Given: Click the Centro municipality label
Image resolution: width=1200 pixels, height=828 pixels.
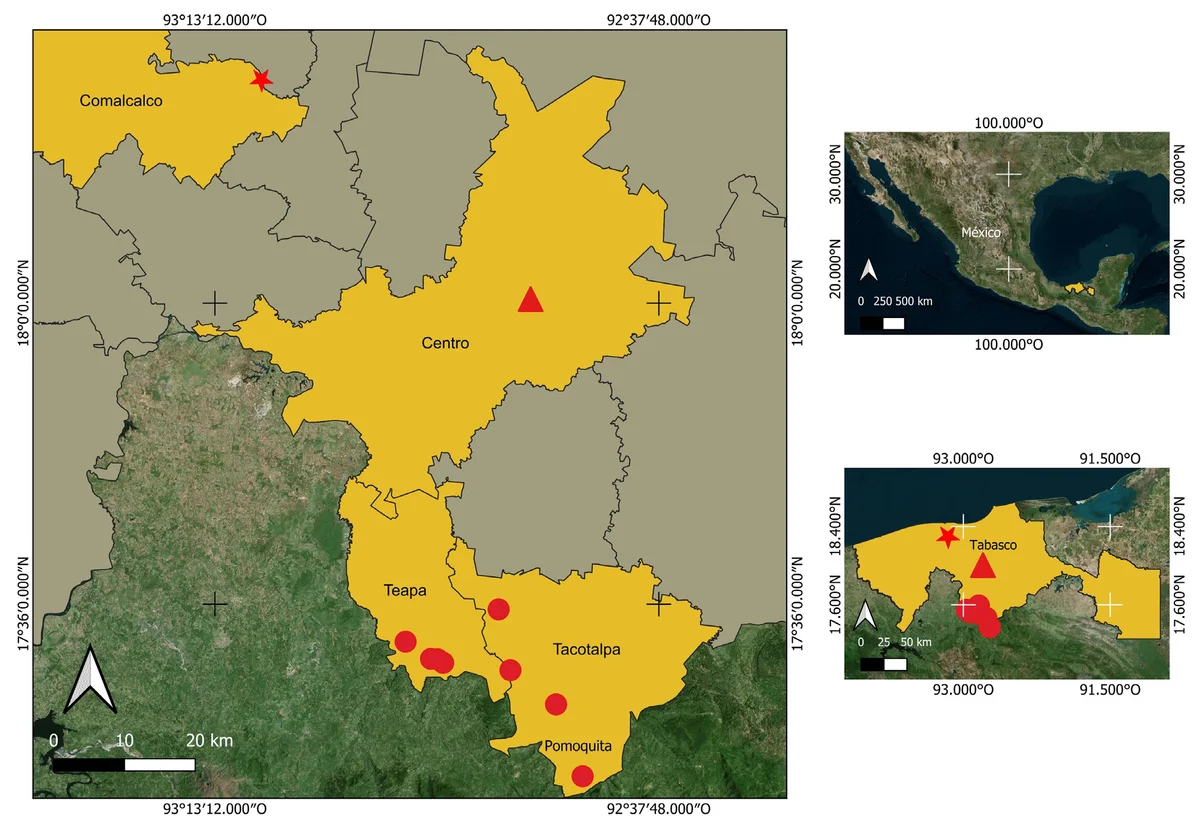Looking at the screenshot, I should pos(445,343).
